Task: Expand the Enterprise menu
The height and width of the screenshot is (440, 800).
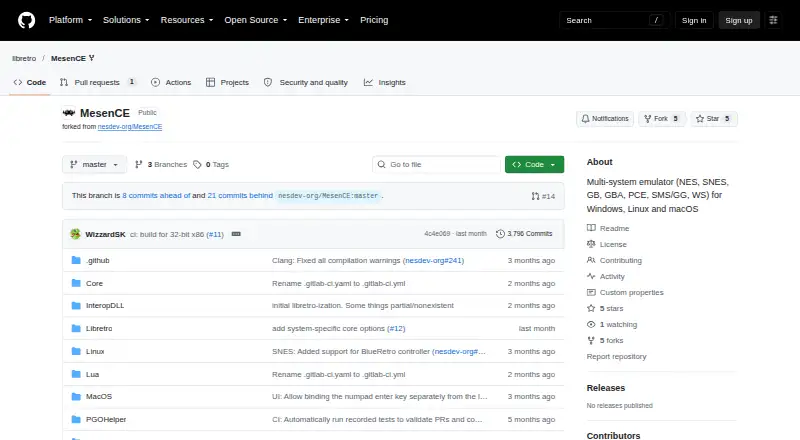Action: 323,20
